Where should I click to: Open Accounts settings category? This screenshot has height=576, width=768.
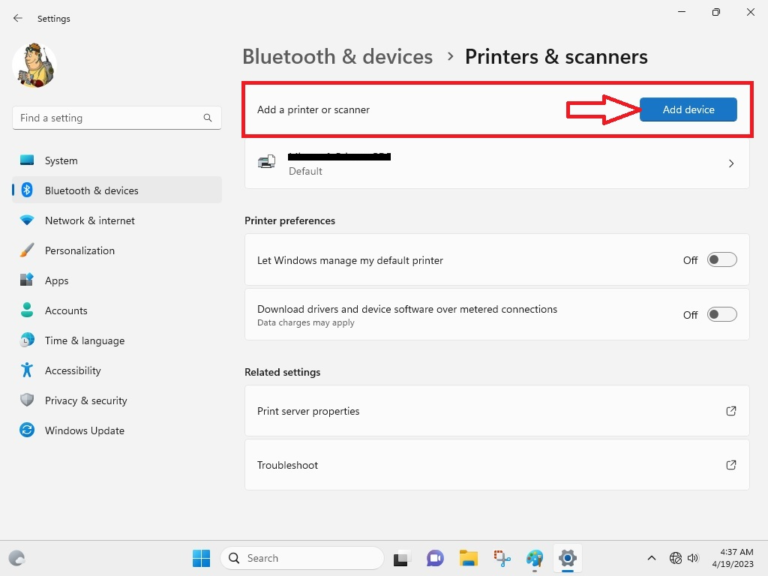[117, 310]
